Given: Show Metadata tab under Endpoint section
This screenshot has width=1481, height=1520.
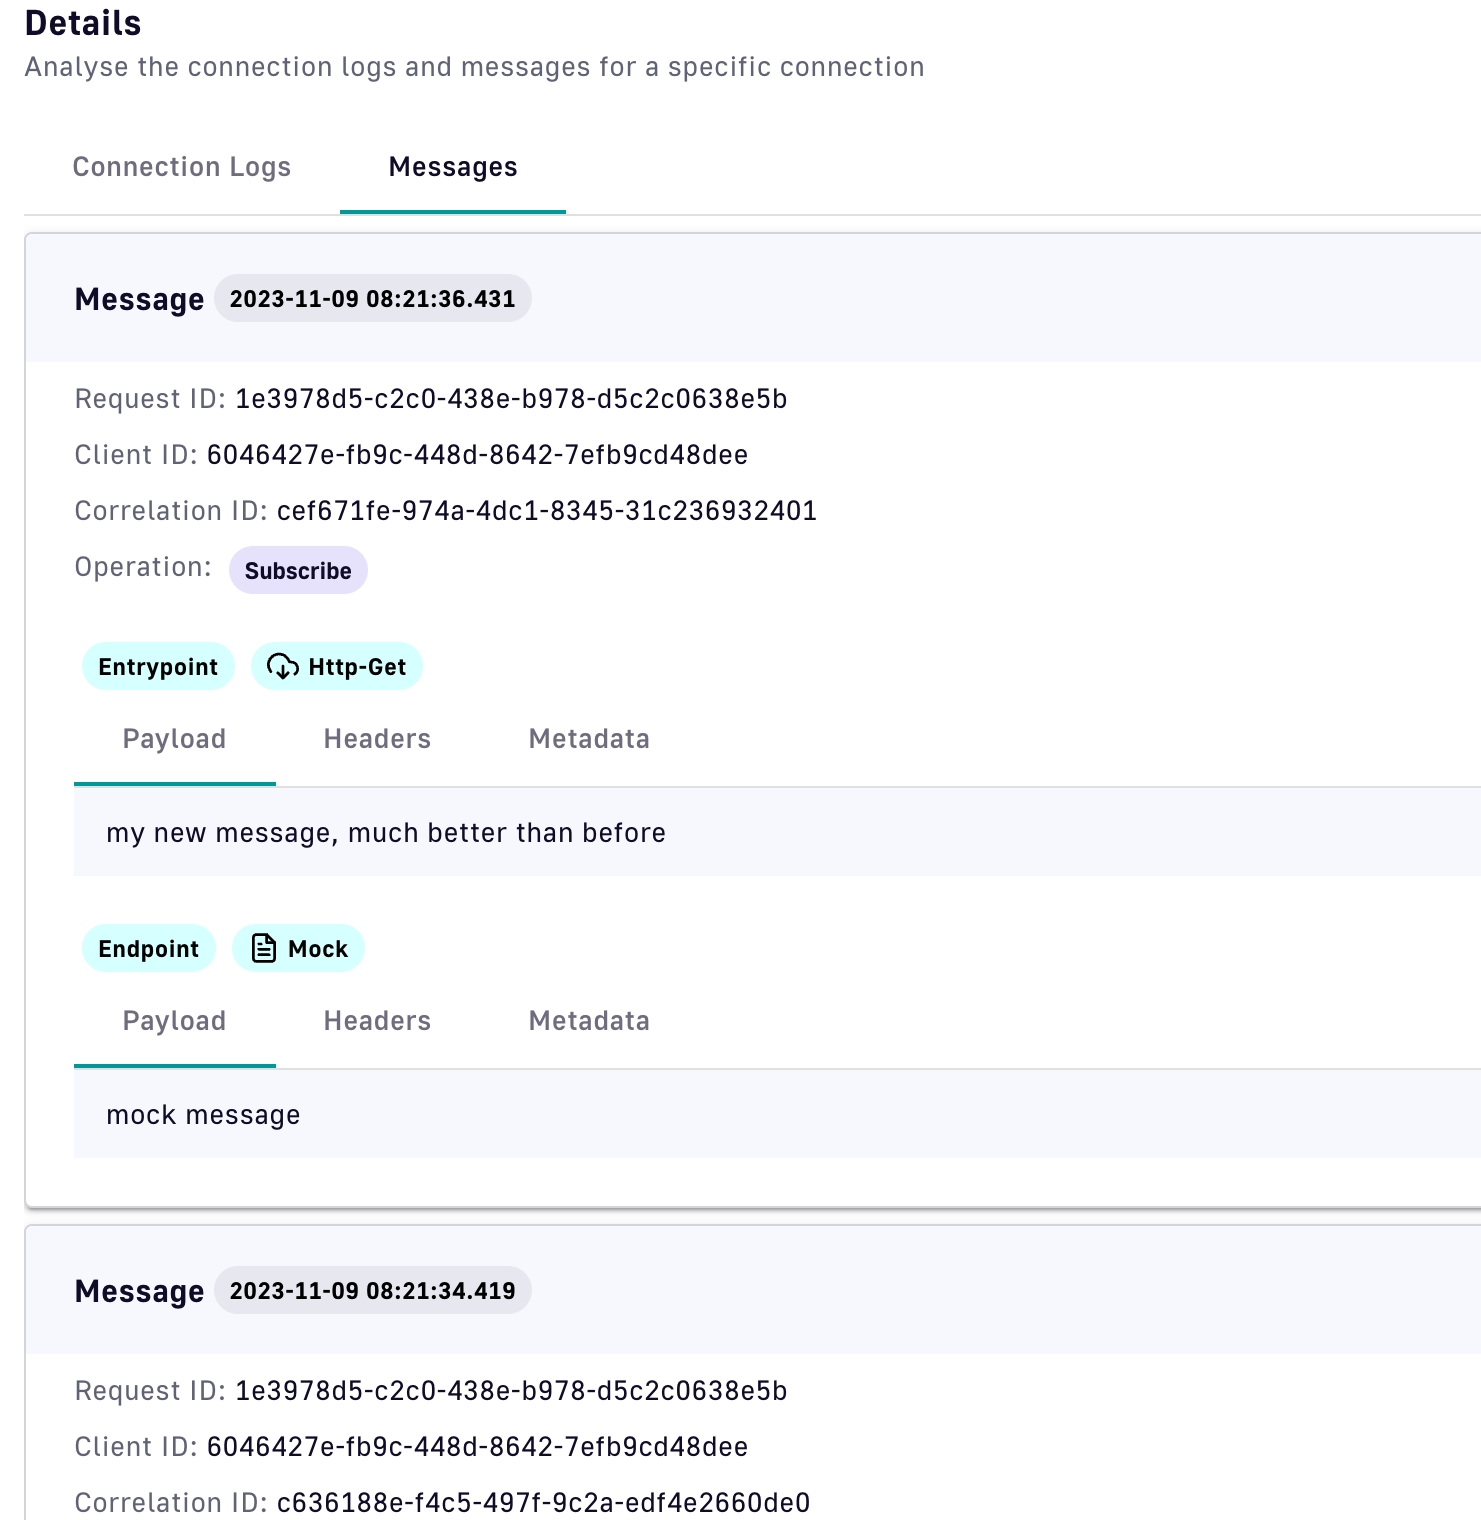Looking at the screenshot, I should point(589,1021).
